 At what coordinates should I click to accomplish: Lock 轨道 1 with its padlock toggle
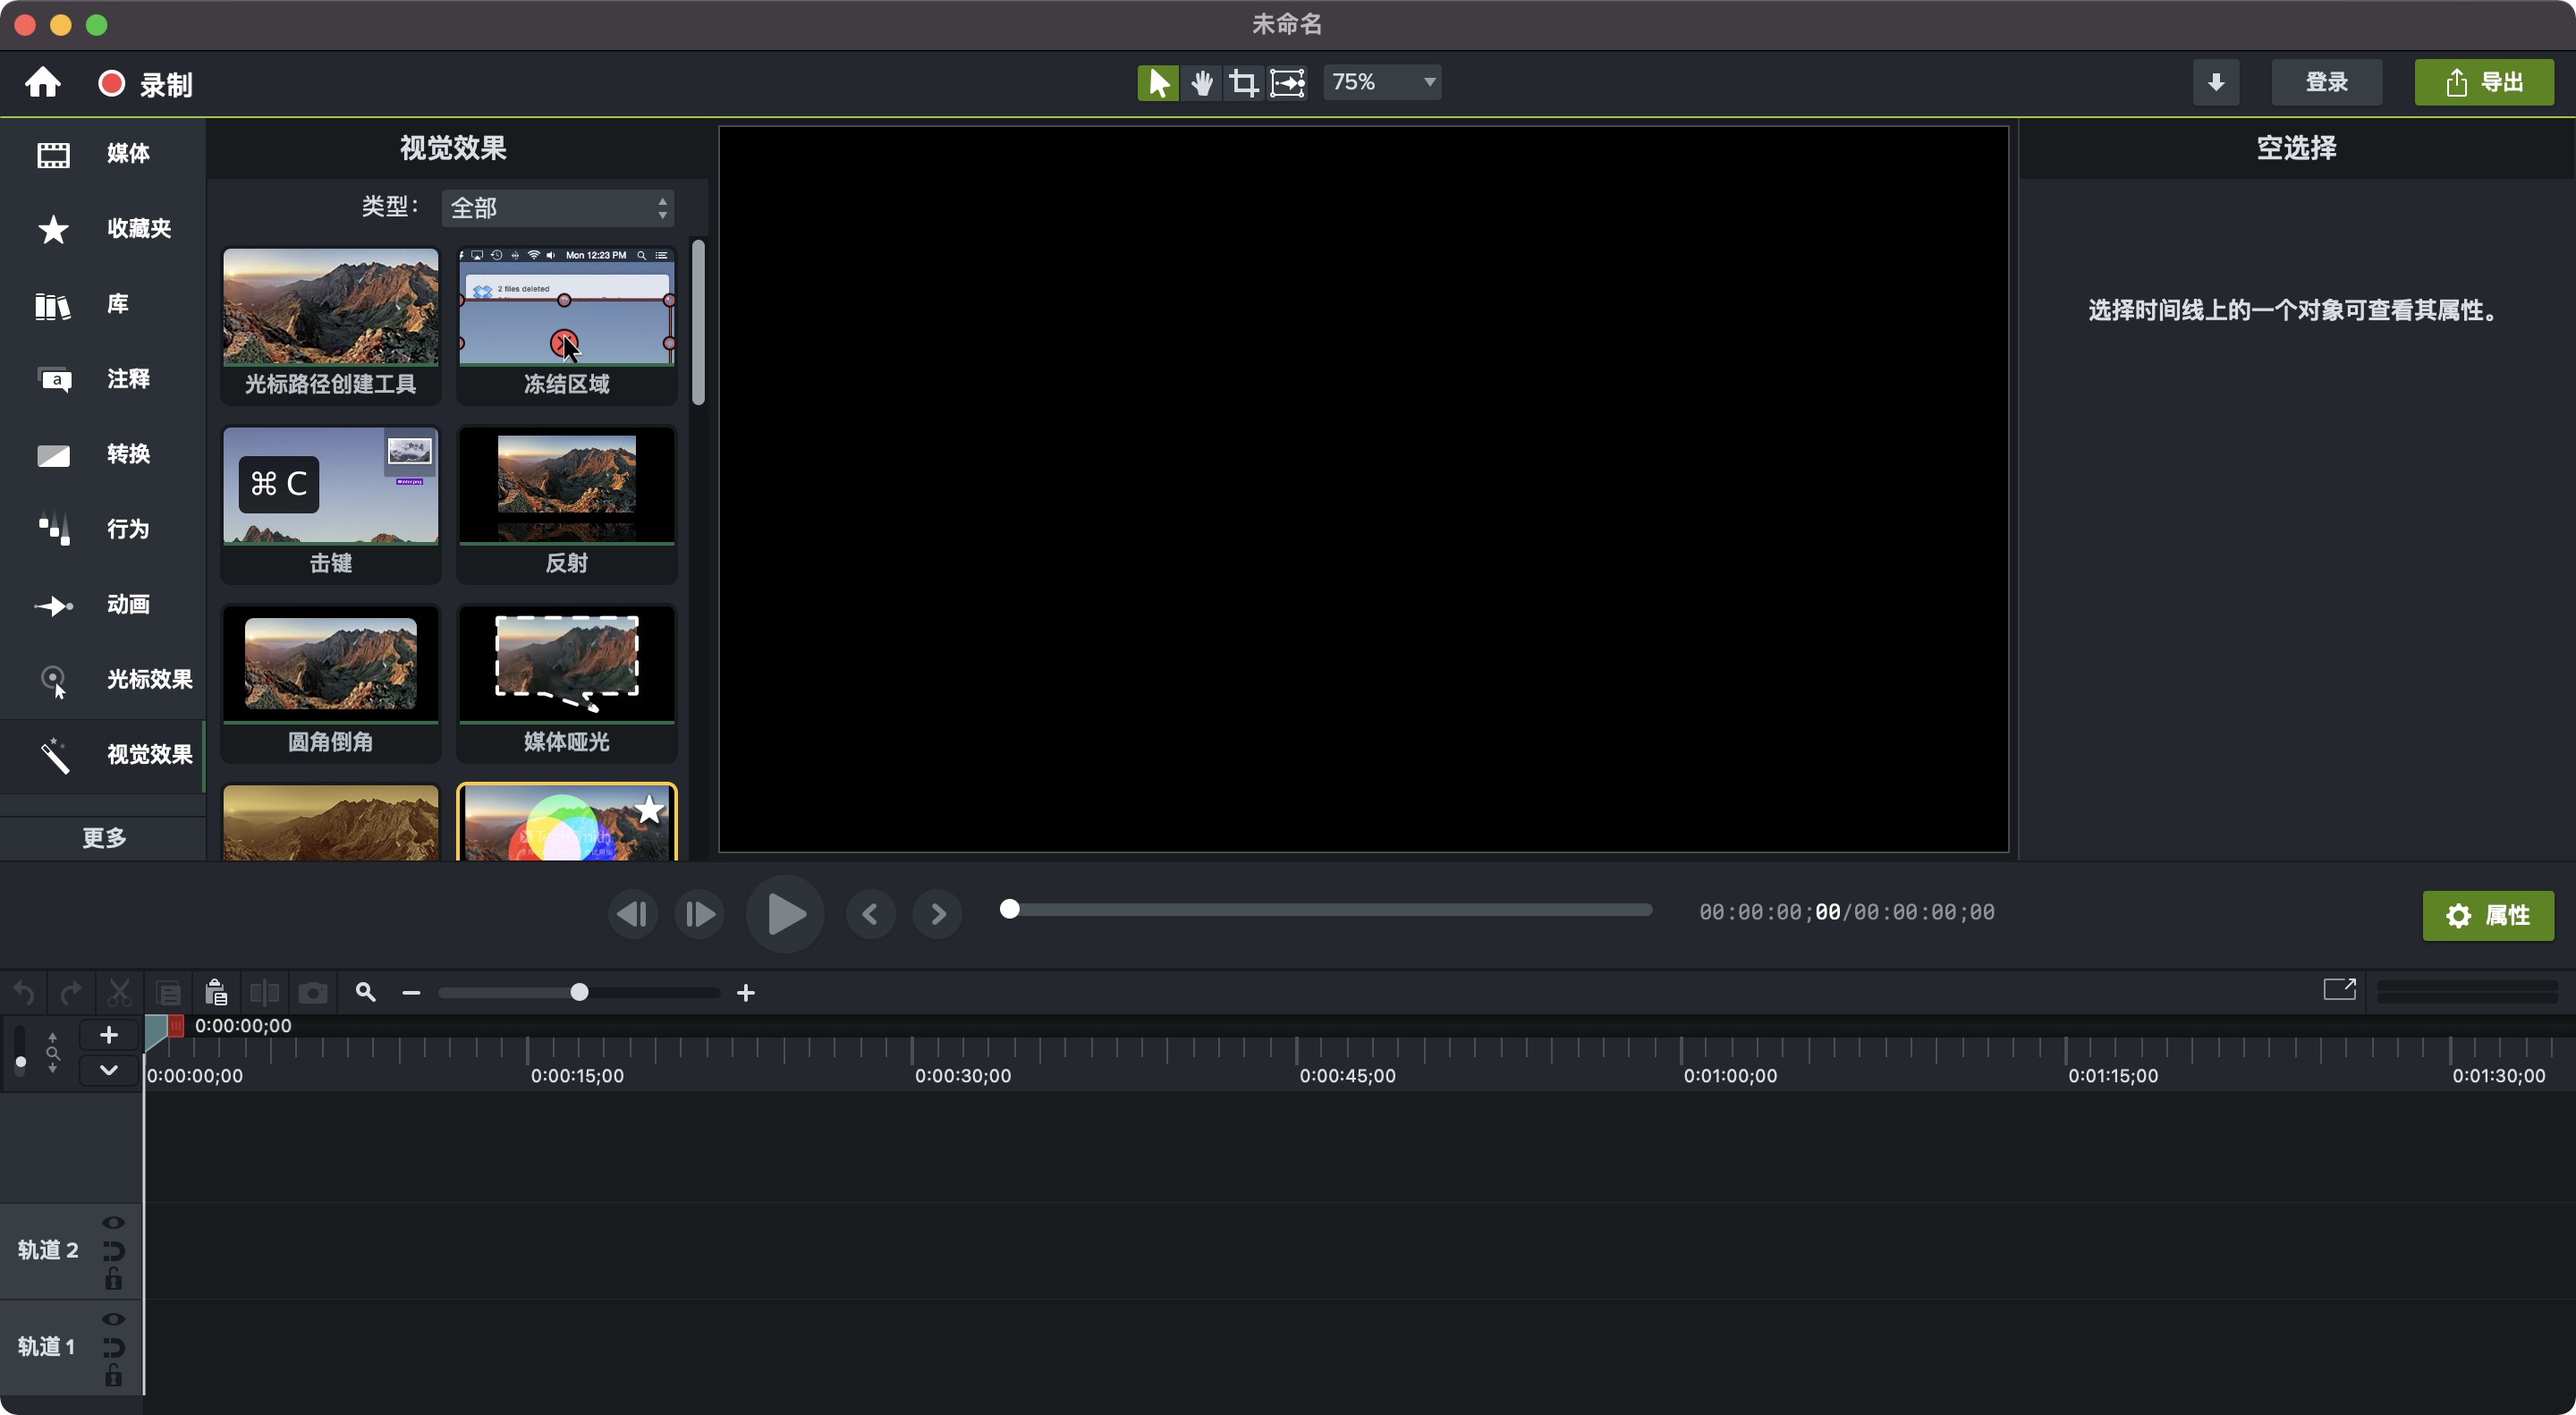(112, 1376)
